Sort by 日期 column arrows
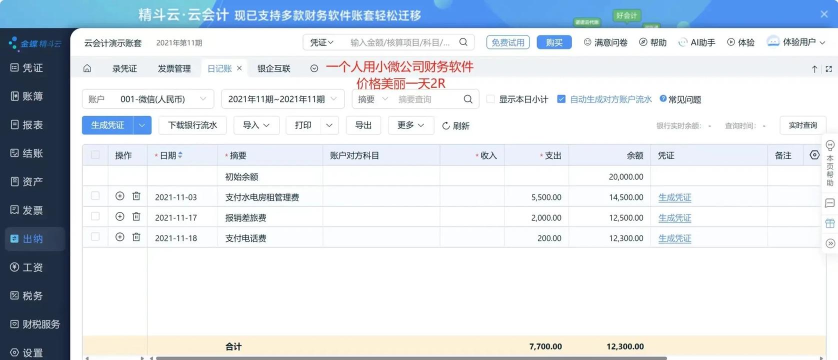The image size is (838, 360). point(180,155)
